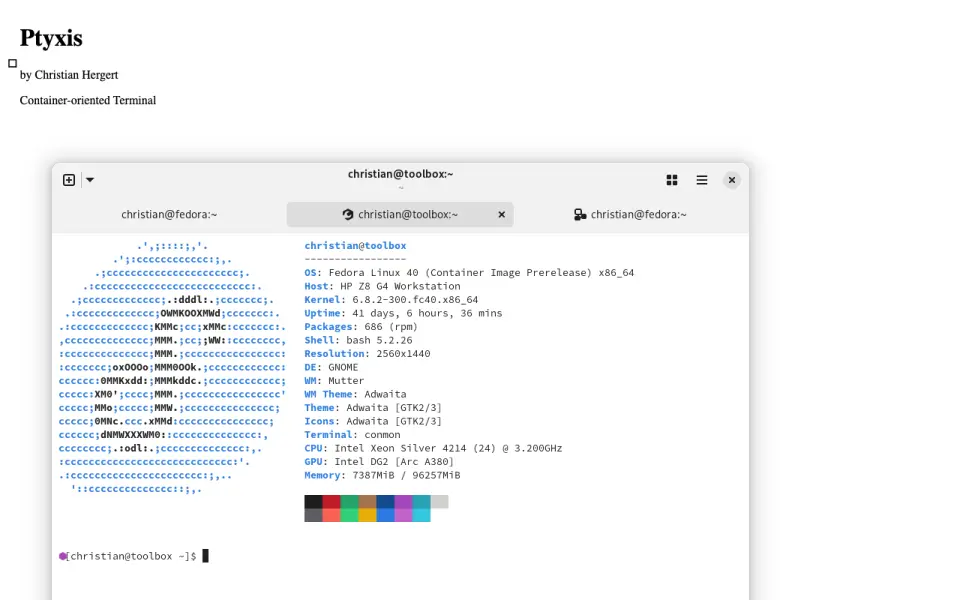The image size is (960, 600).
Task: Click the DE: GNOME line
Action: point(331,367)
